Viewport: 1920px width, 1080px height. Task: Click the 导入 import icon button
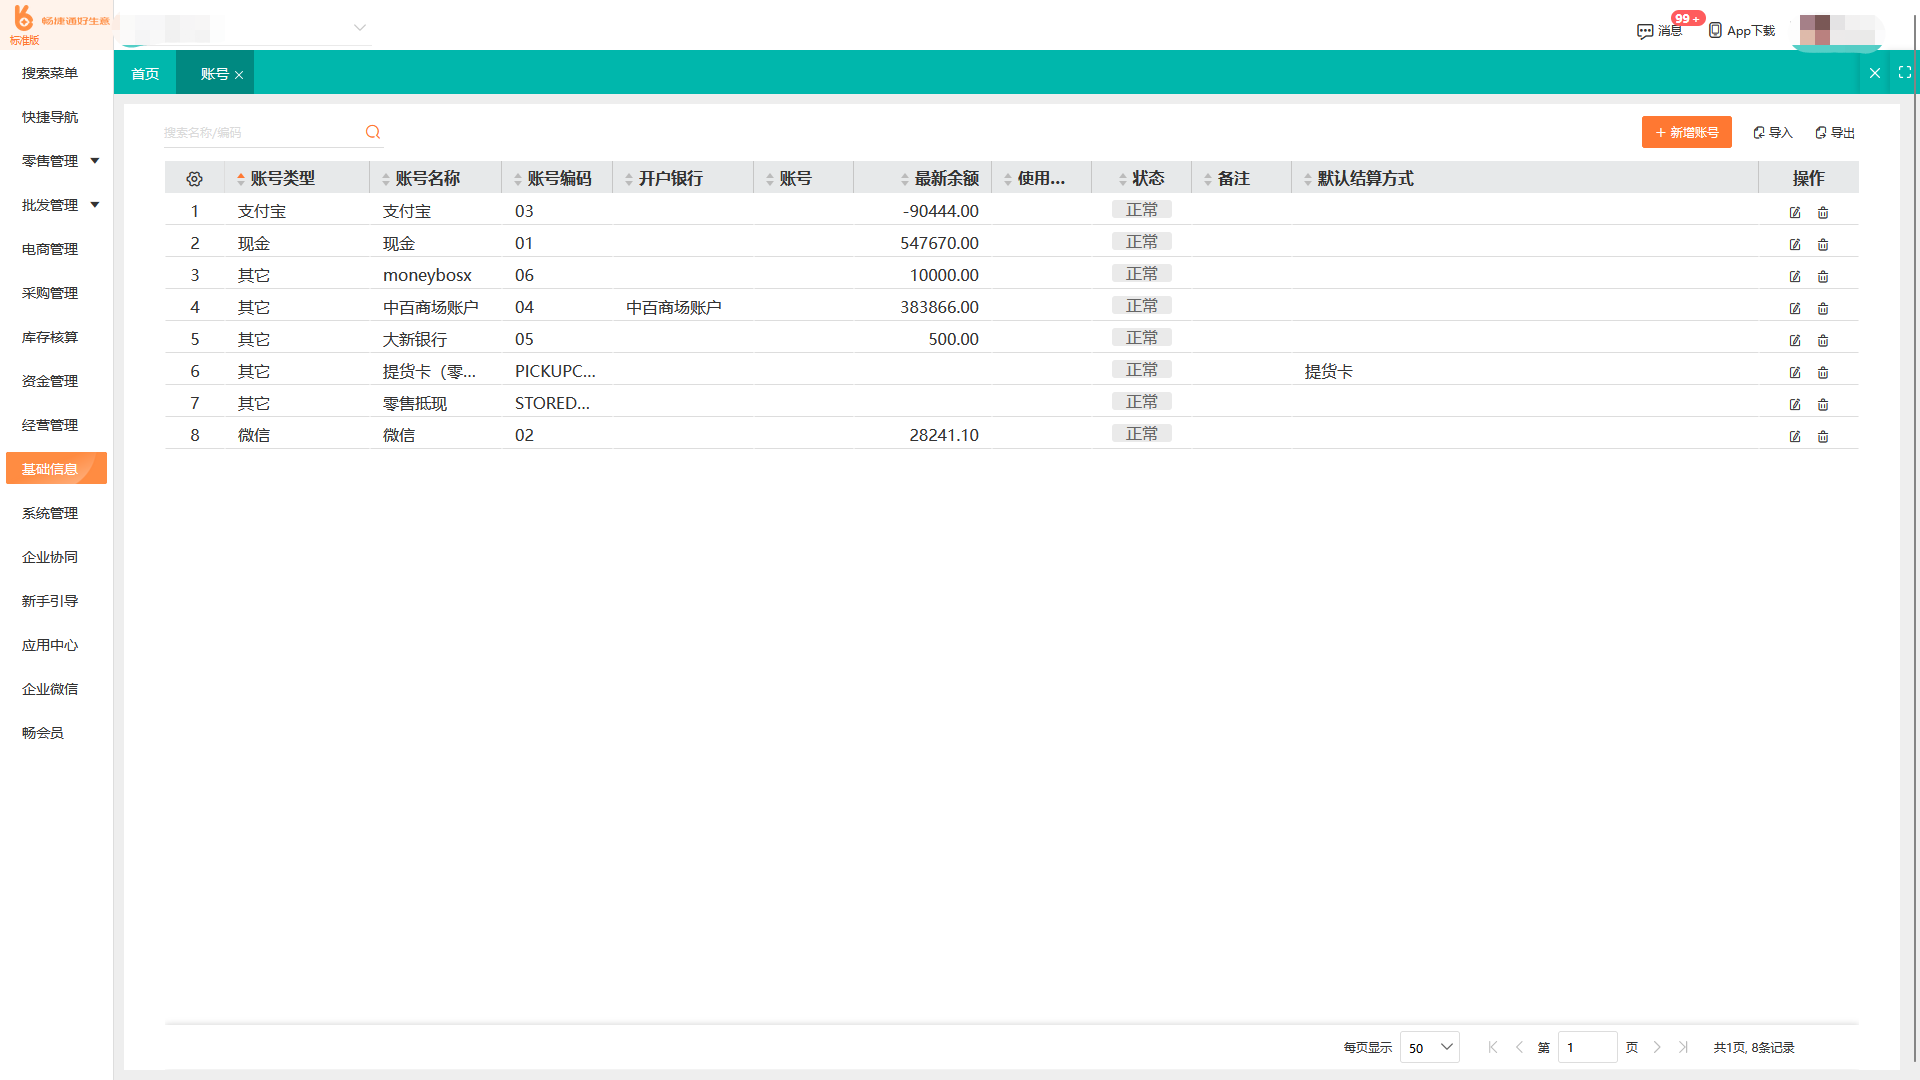pos(1774,132)
